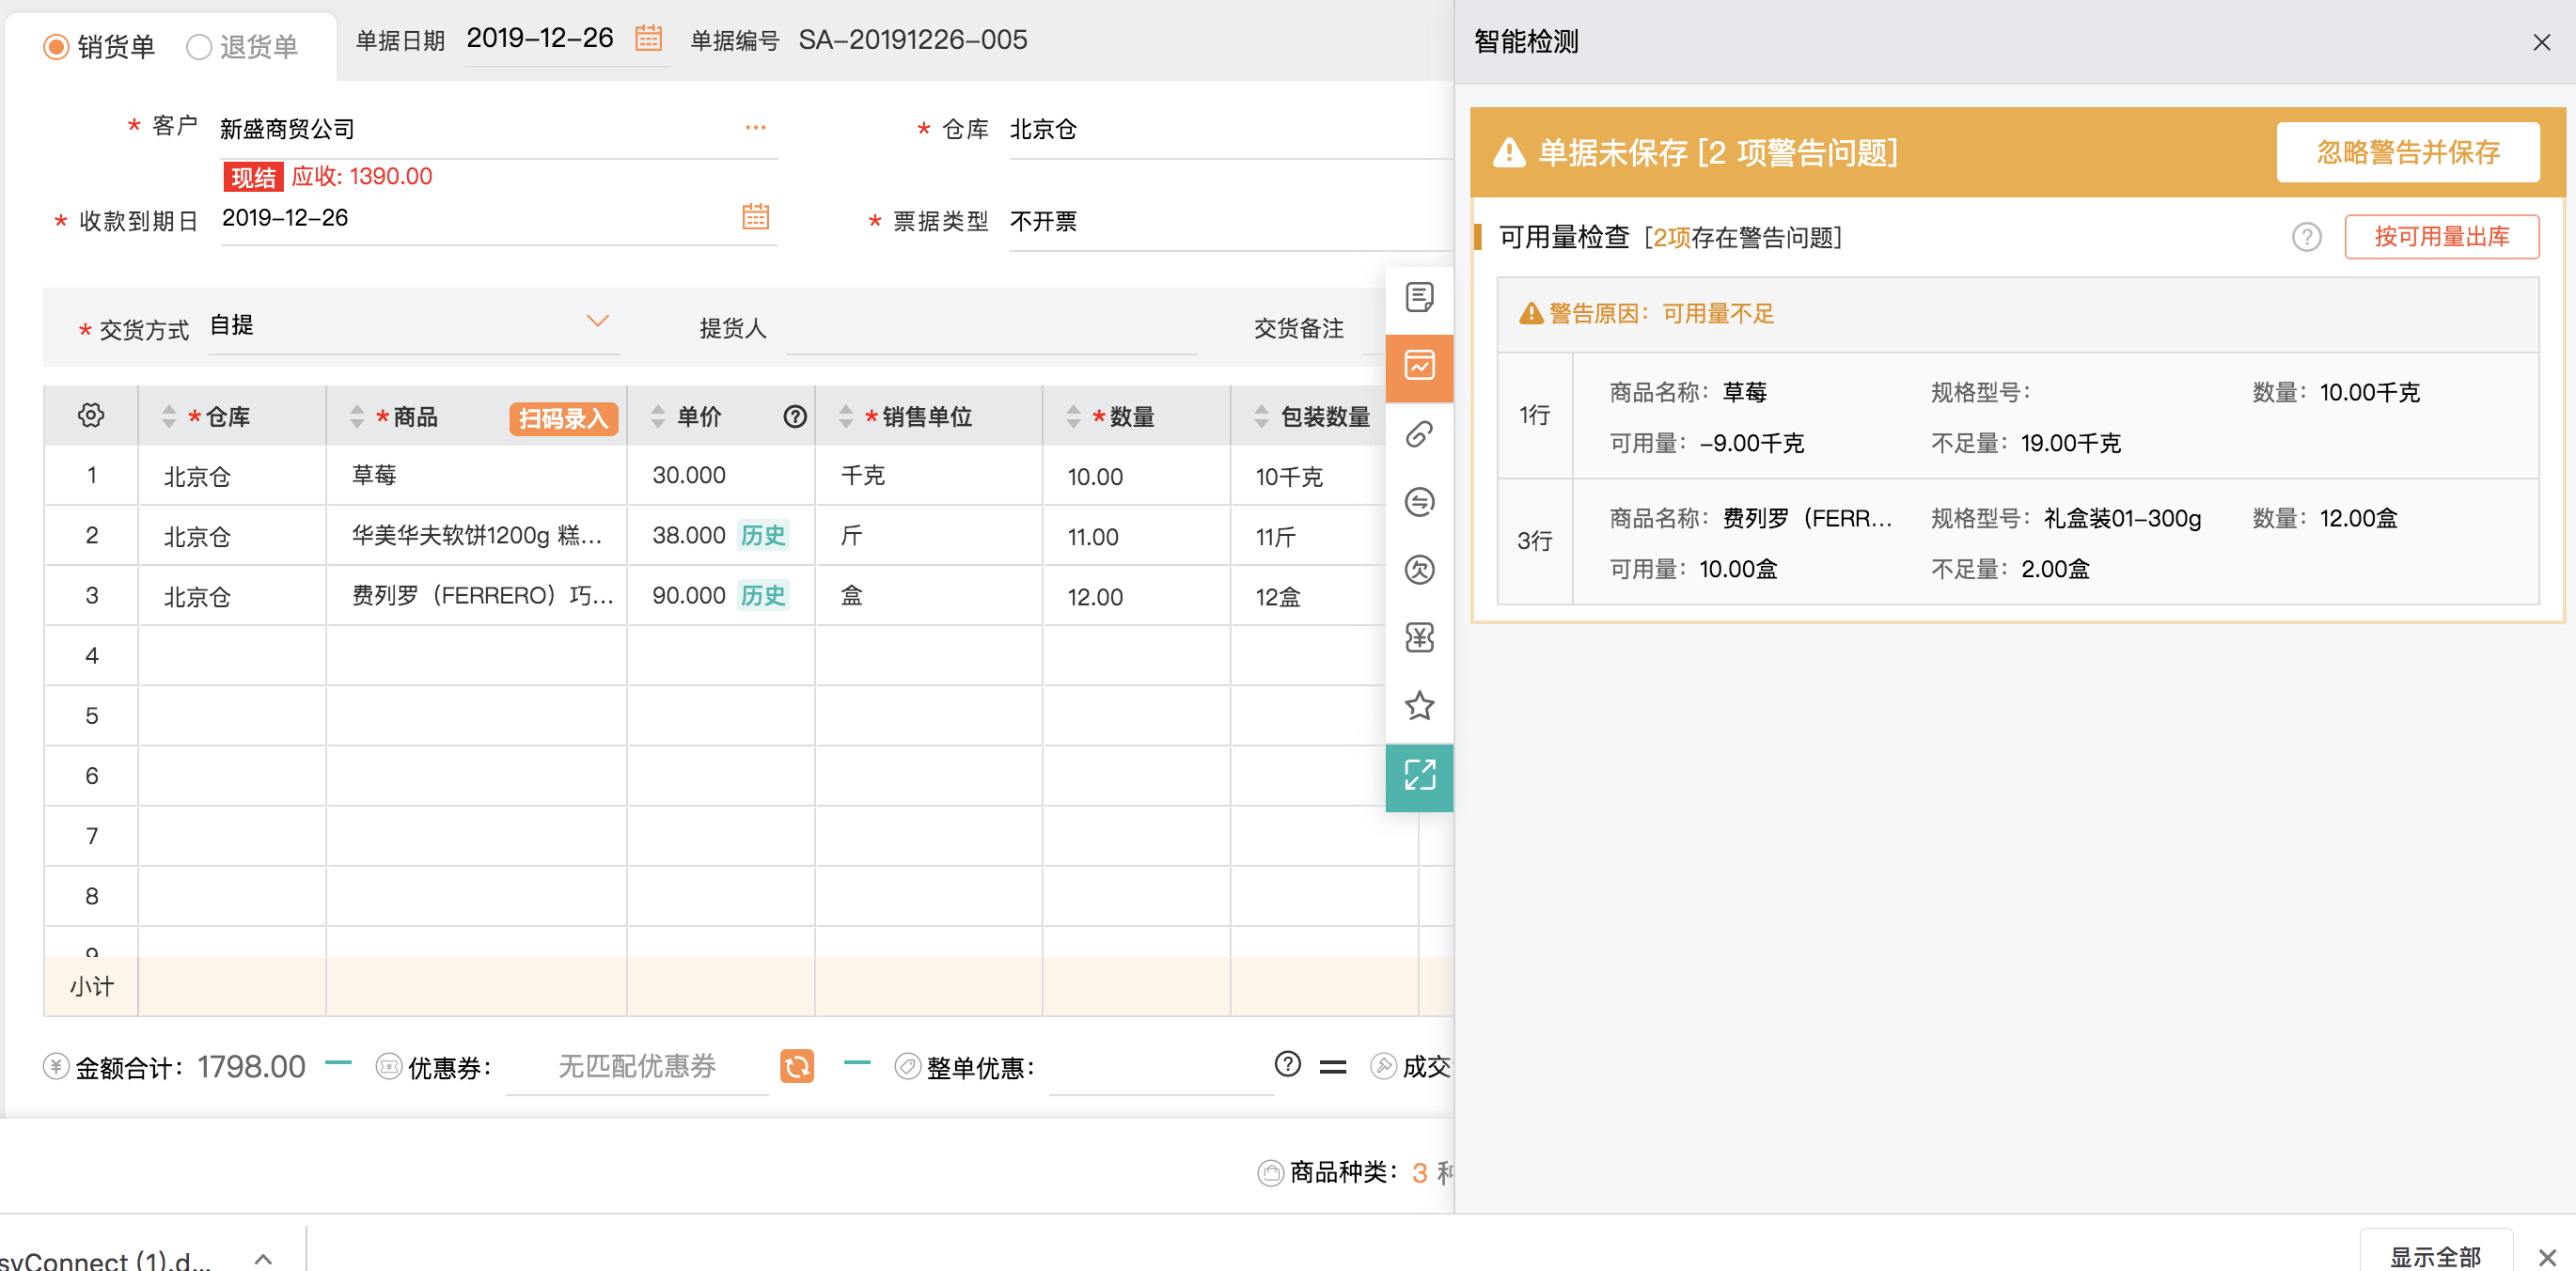This screenshot has height=1271, width=2576.
Task: Click the document/notes icon in sidebar
Action: click(x=1418, y=295)
